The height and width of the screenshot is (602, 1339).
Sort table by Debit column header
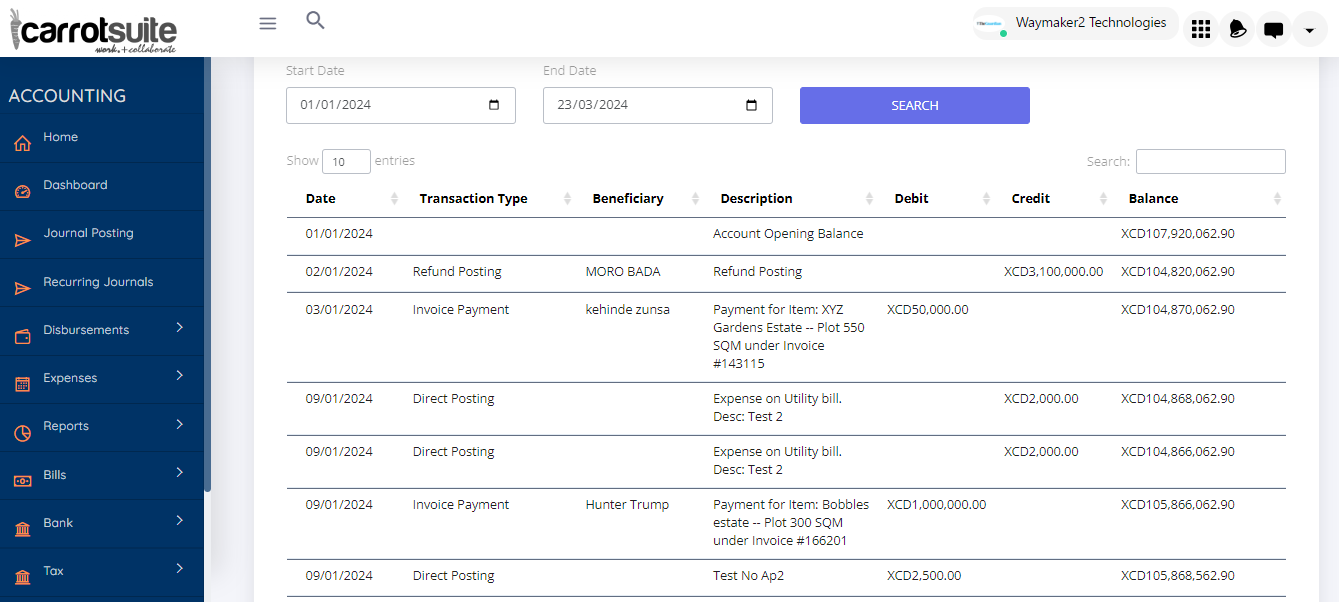click(x=911, y=198)
